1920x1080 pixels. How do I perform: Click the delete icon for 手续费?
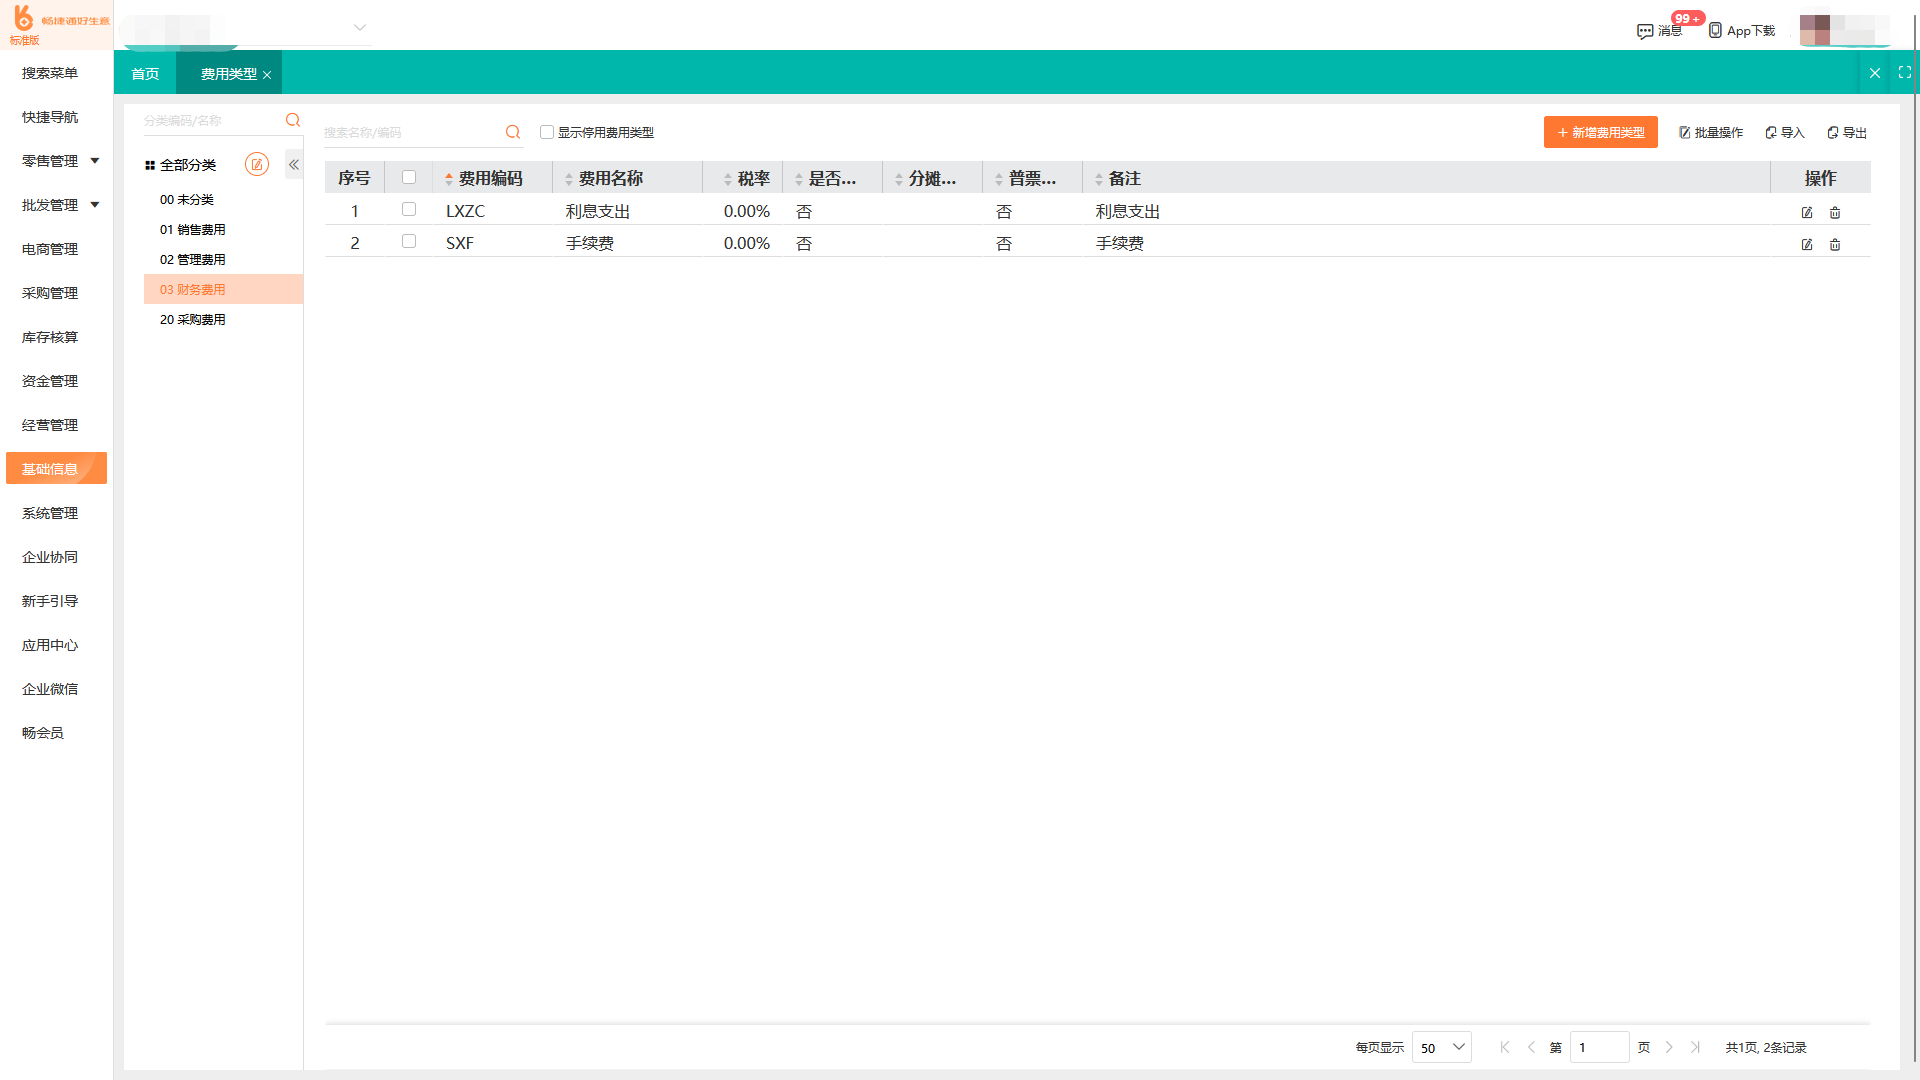1836,244
